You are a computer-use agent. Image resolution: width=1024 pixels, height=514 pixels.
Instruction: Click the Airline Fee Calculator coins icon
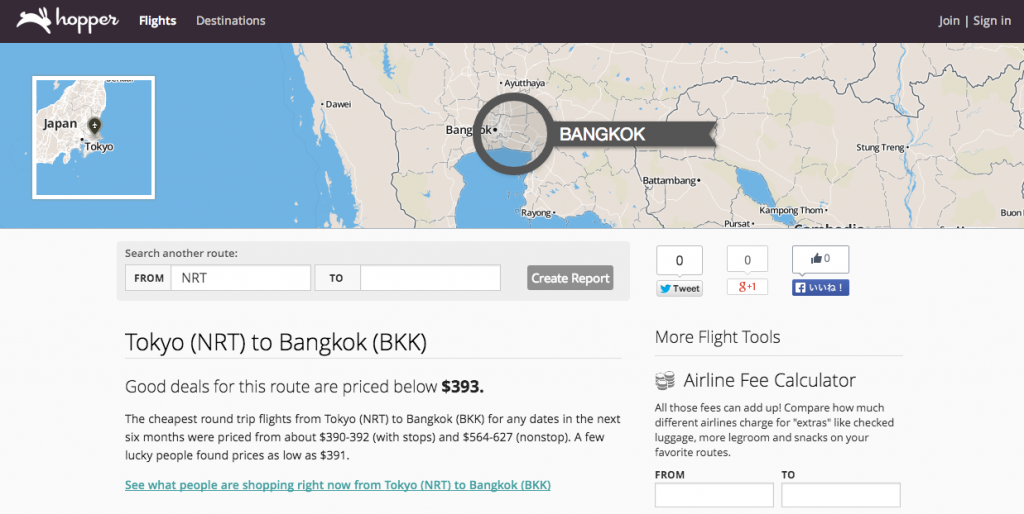[x=665, y=381]
